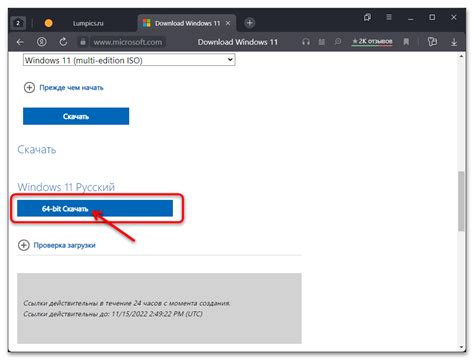Open the site comments icon

[338, 41]
